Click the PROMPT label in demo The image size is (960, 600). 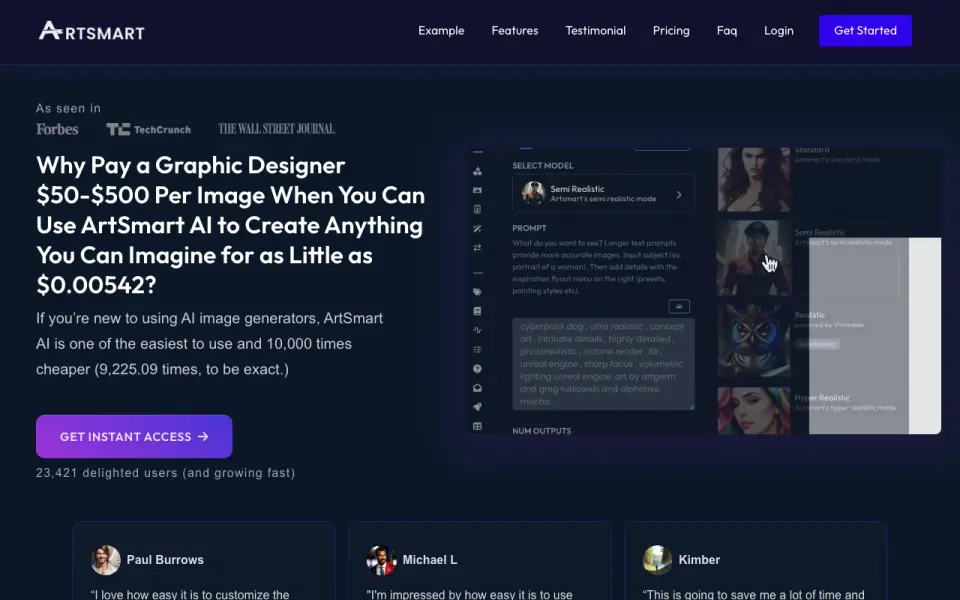530,228
